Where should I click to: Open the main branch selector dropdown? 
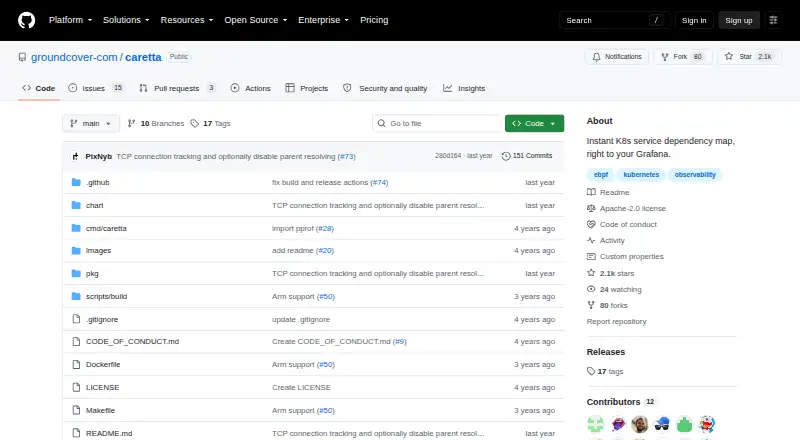pos(91,124)
